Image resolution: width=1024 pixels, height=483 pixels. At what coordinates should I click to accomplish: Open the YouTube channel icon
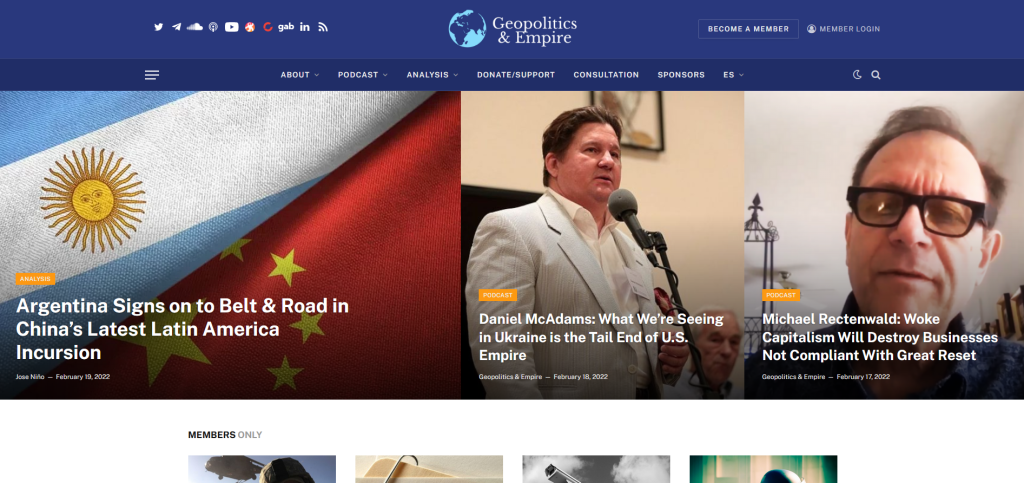point(232,27)
